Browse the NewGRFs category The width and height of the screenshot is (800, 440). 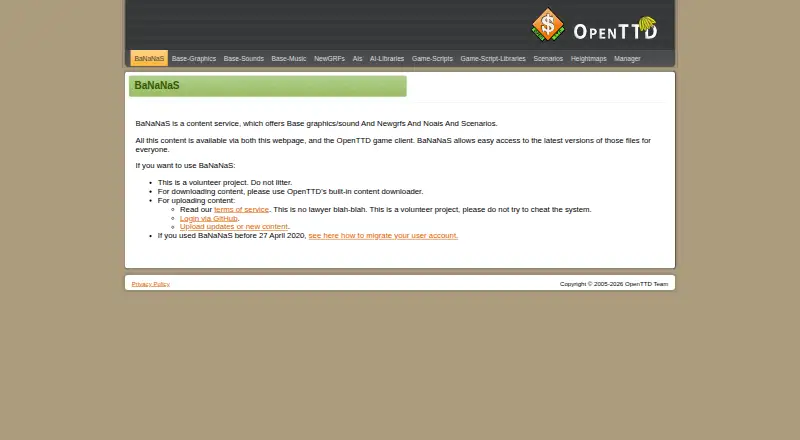pos(329,59)
